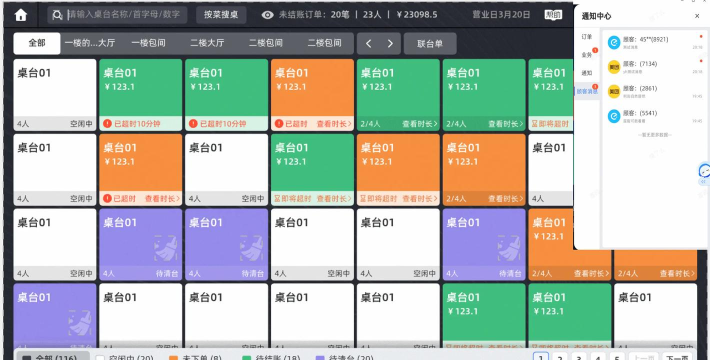This screenshot has width=710, height=360.
Task: Click the 按菜搜桌 button
Action: 221,15
